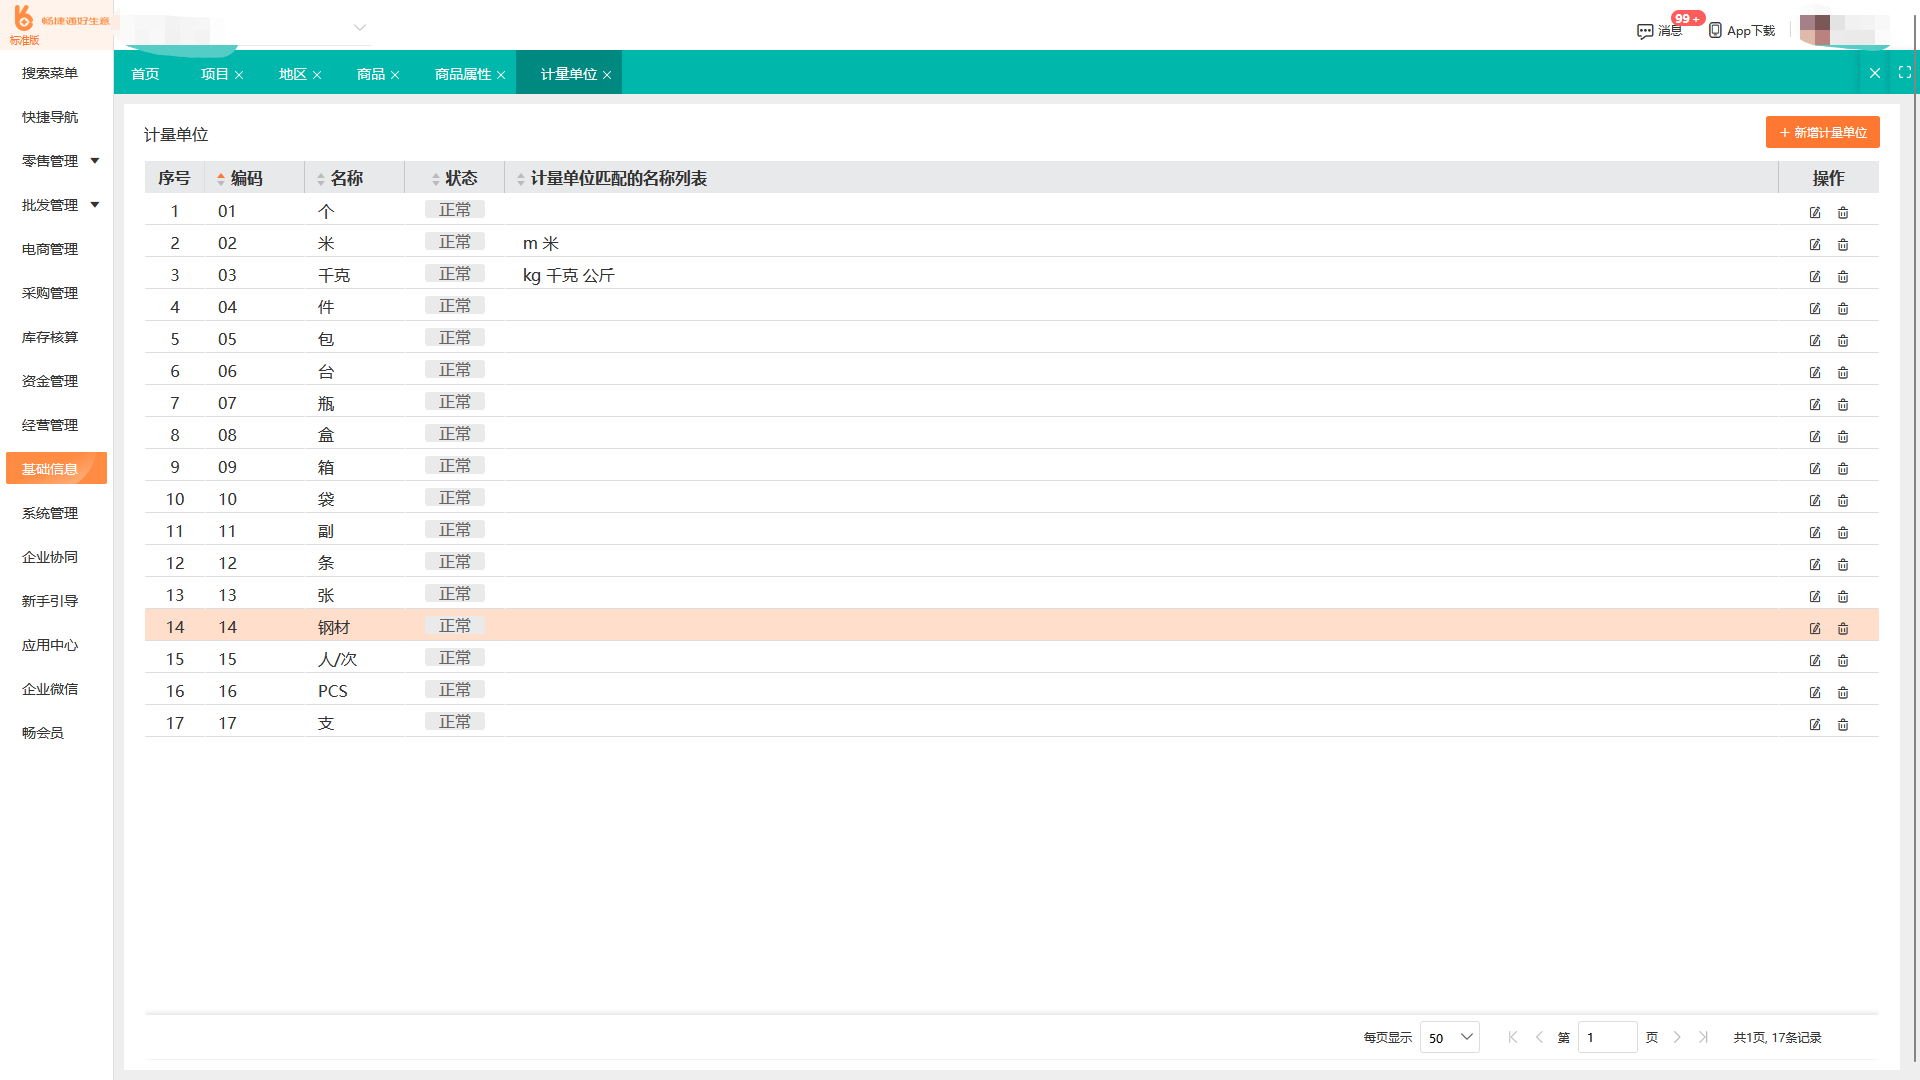
Task: Click the delete icon for row 11 副
Action: click(1844, 531)
